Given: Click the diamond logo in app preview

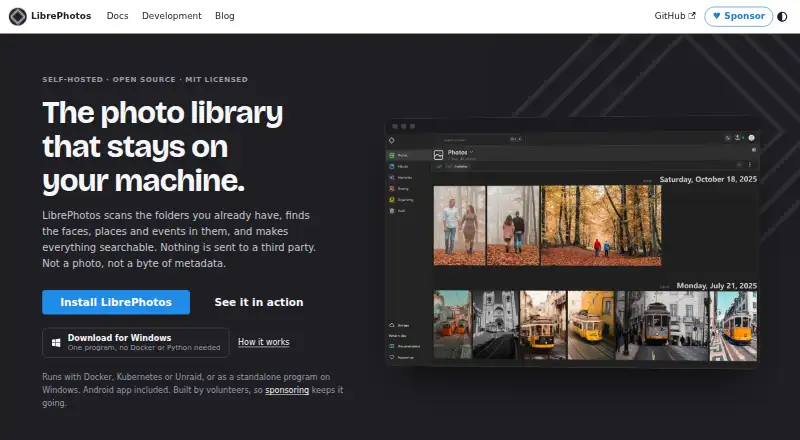Looking at the screenshot, I should click(392, 140).
